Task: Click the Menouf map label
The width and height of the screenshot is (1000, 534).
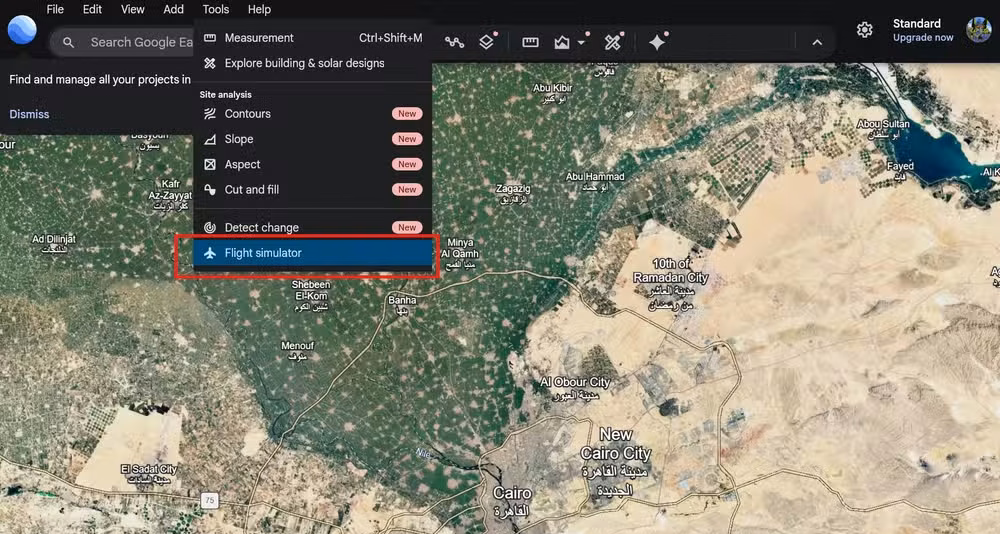Action: [x=298, y=351]
